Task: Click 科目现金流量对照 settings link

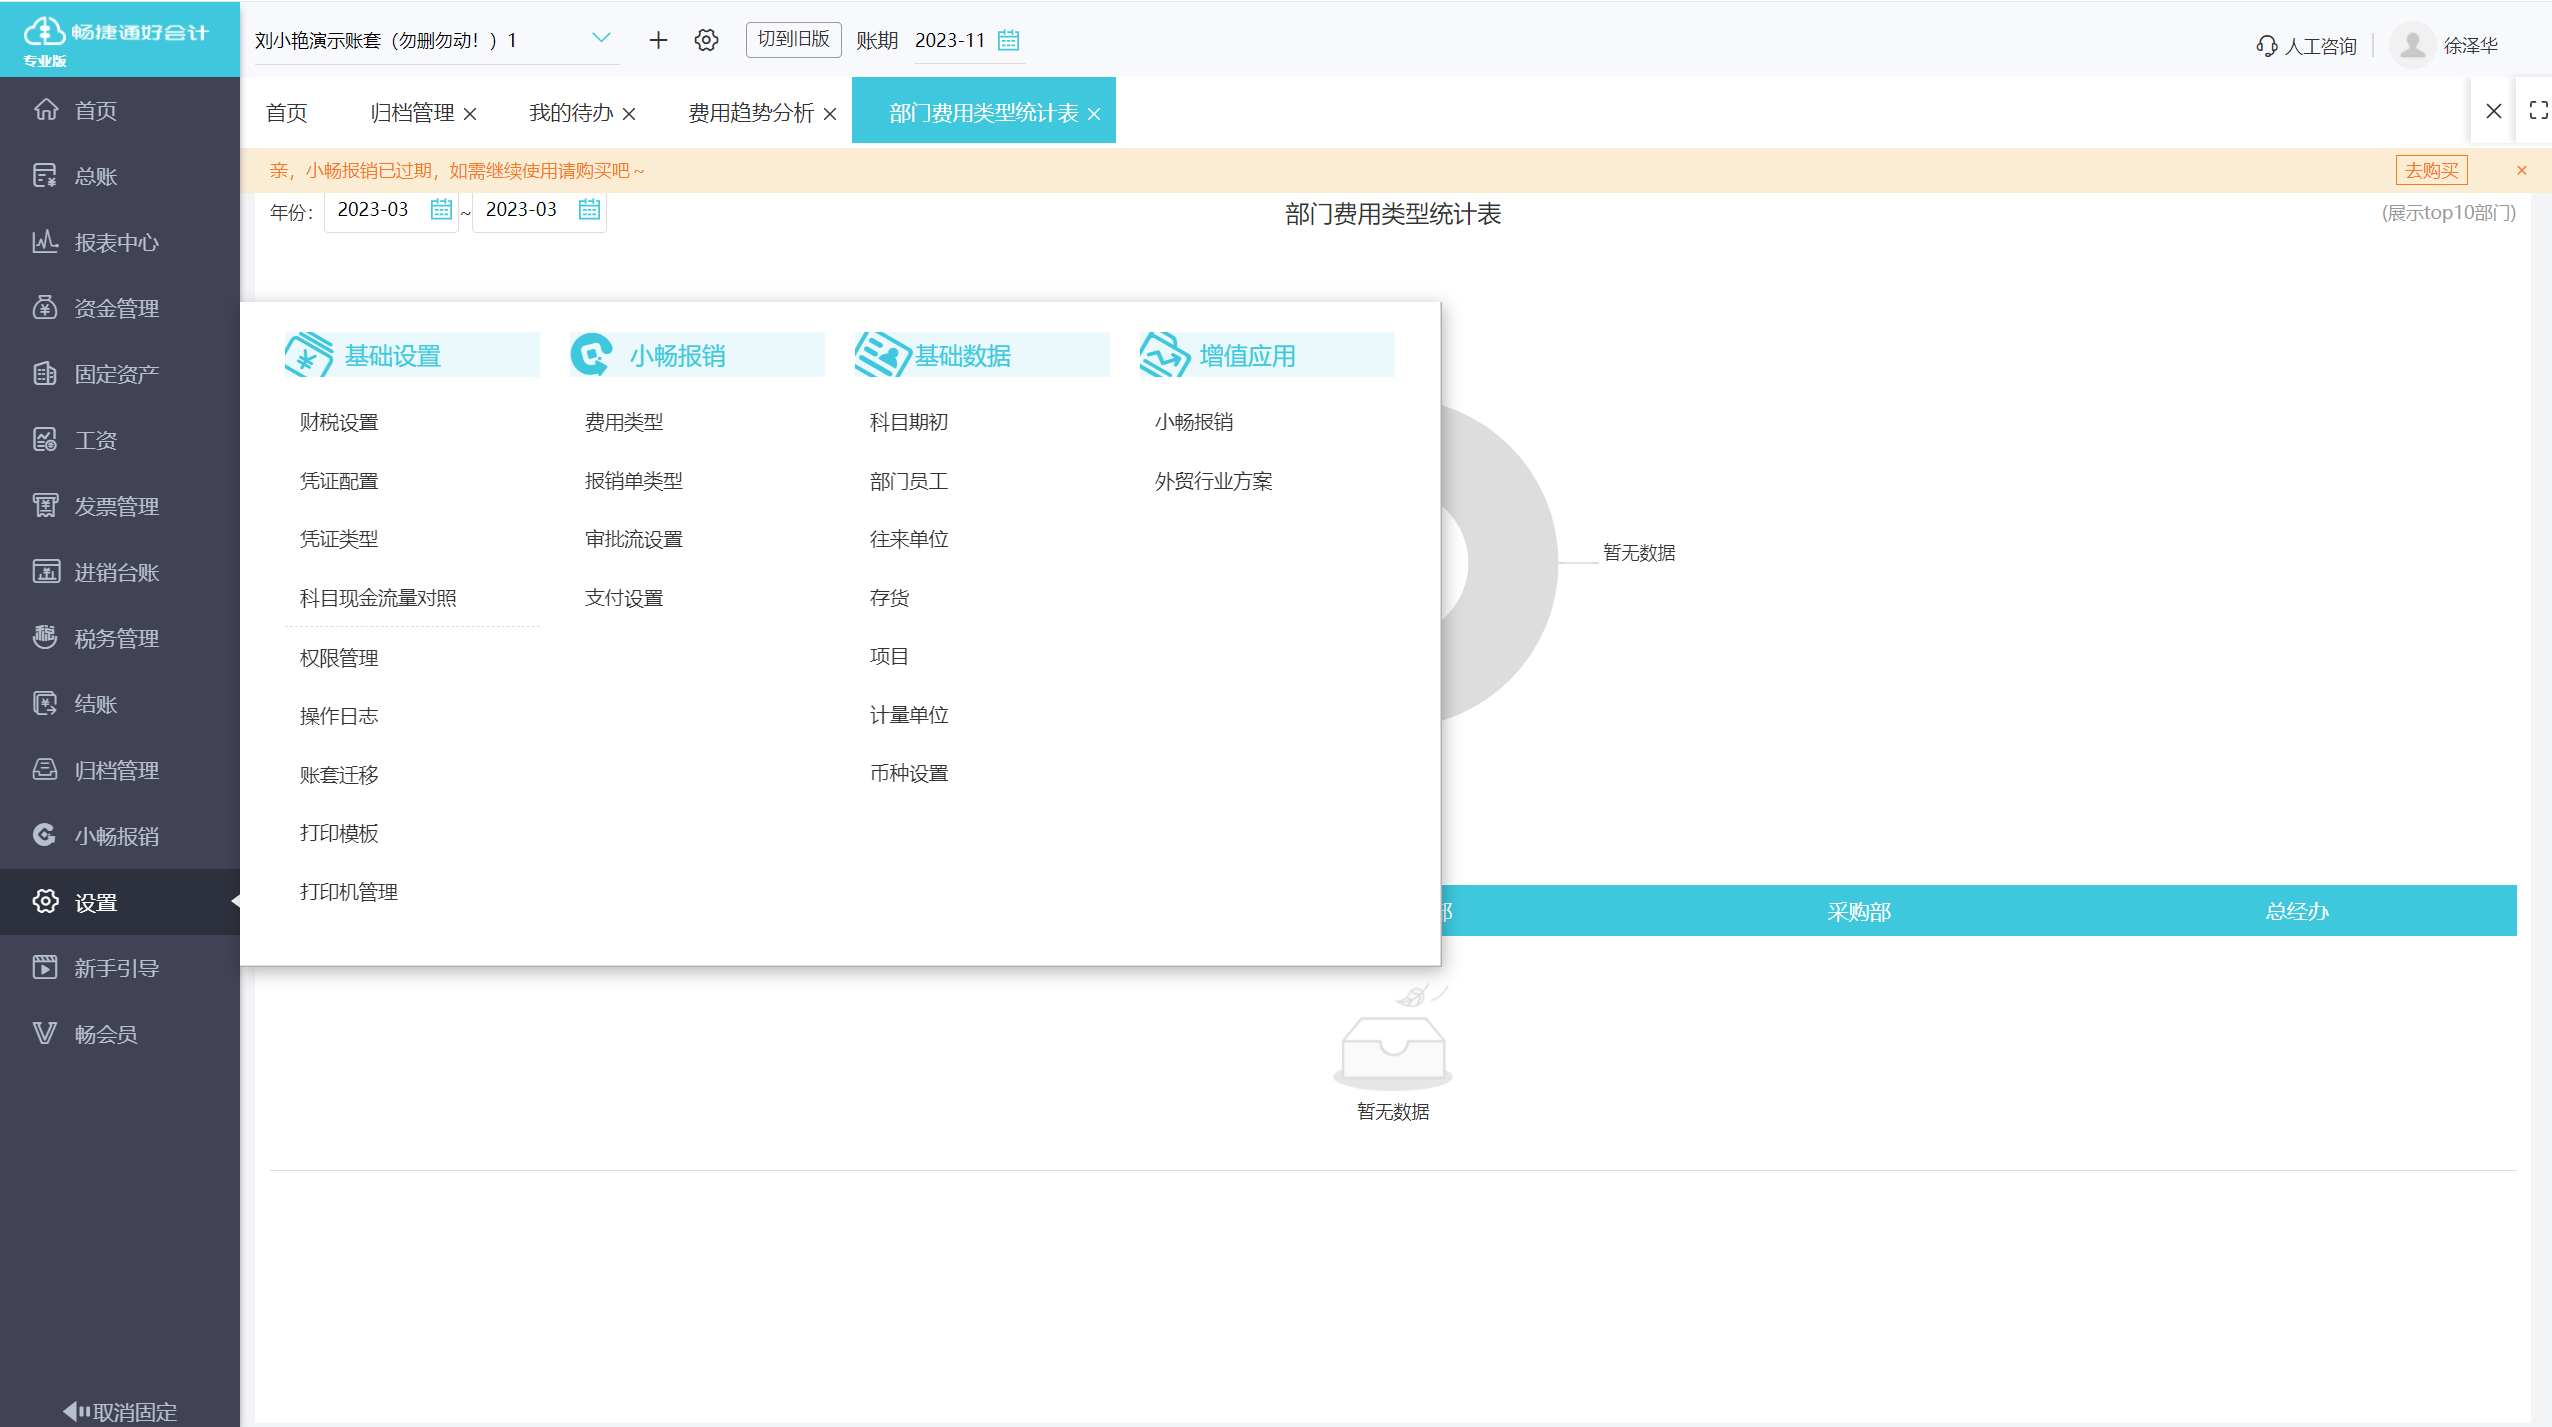Action: (x=377, y=598)
